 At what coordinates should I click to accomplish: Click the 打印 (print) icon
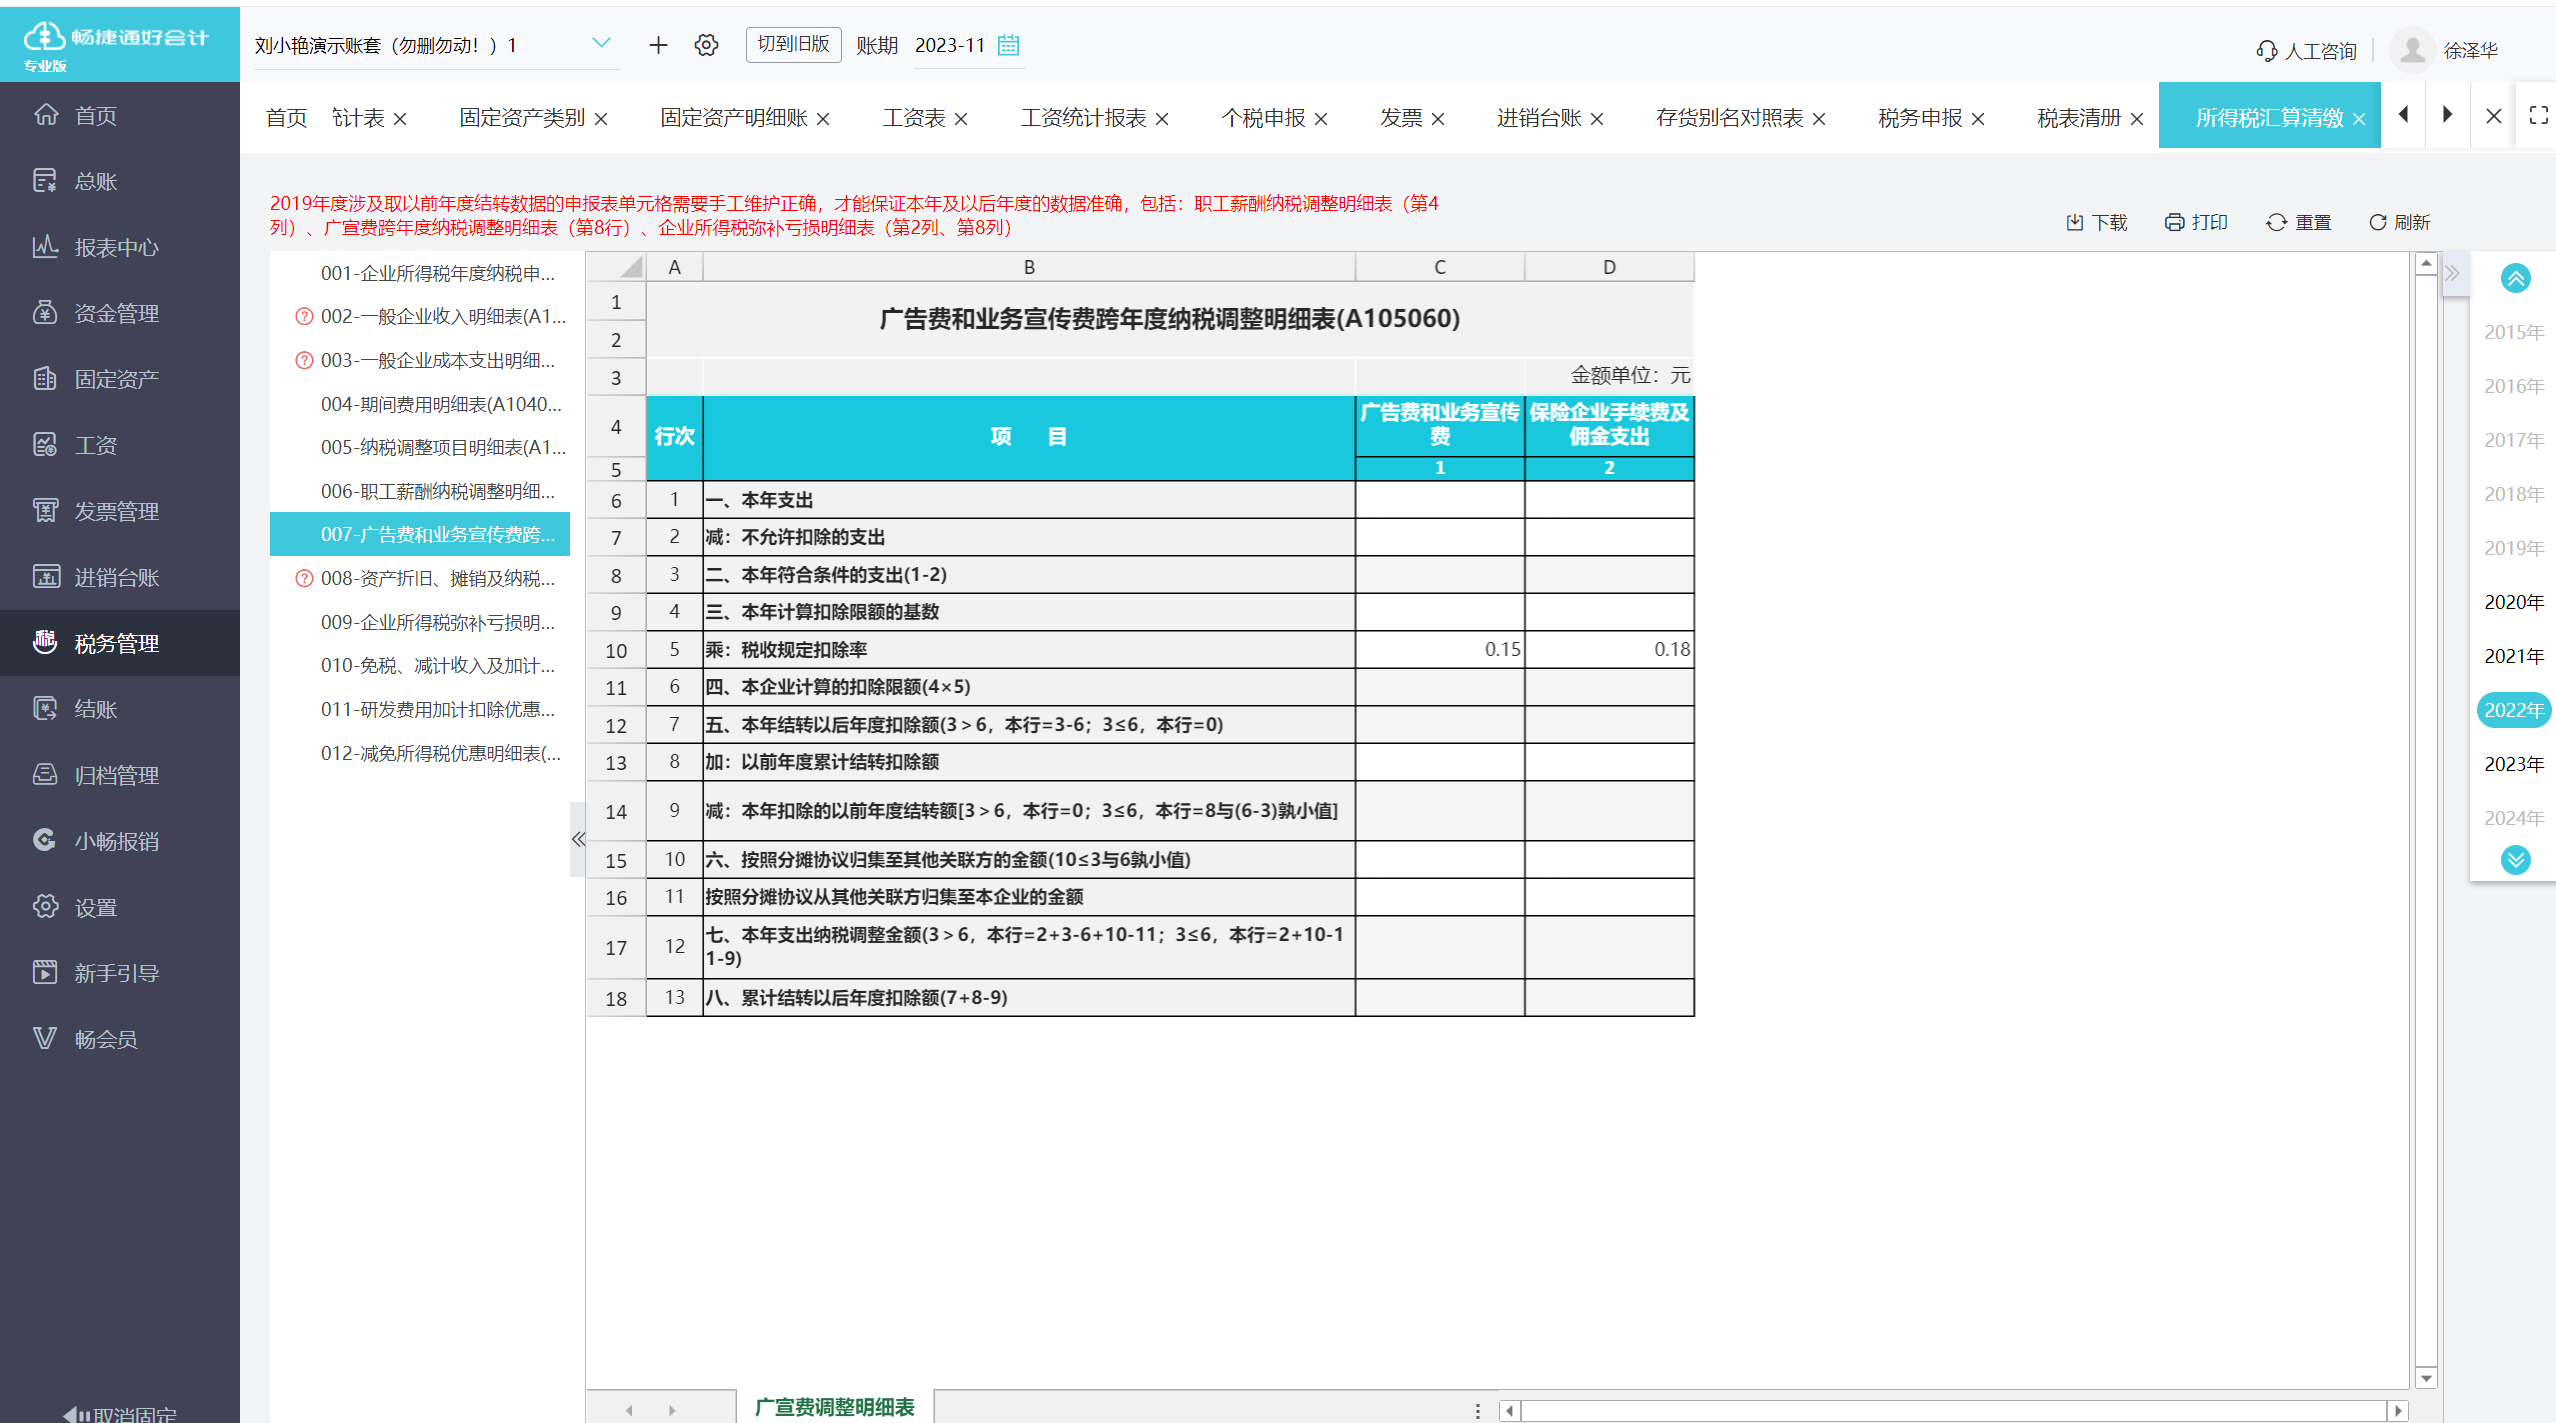2195,223
